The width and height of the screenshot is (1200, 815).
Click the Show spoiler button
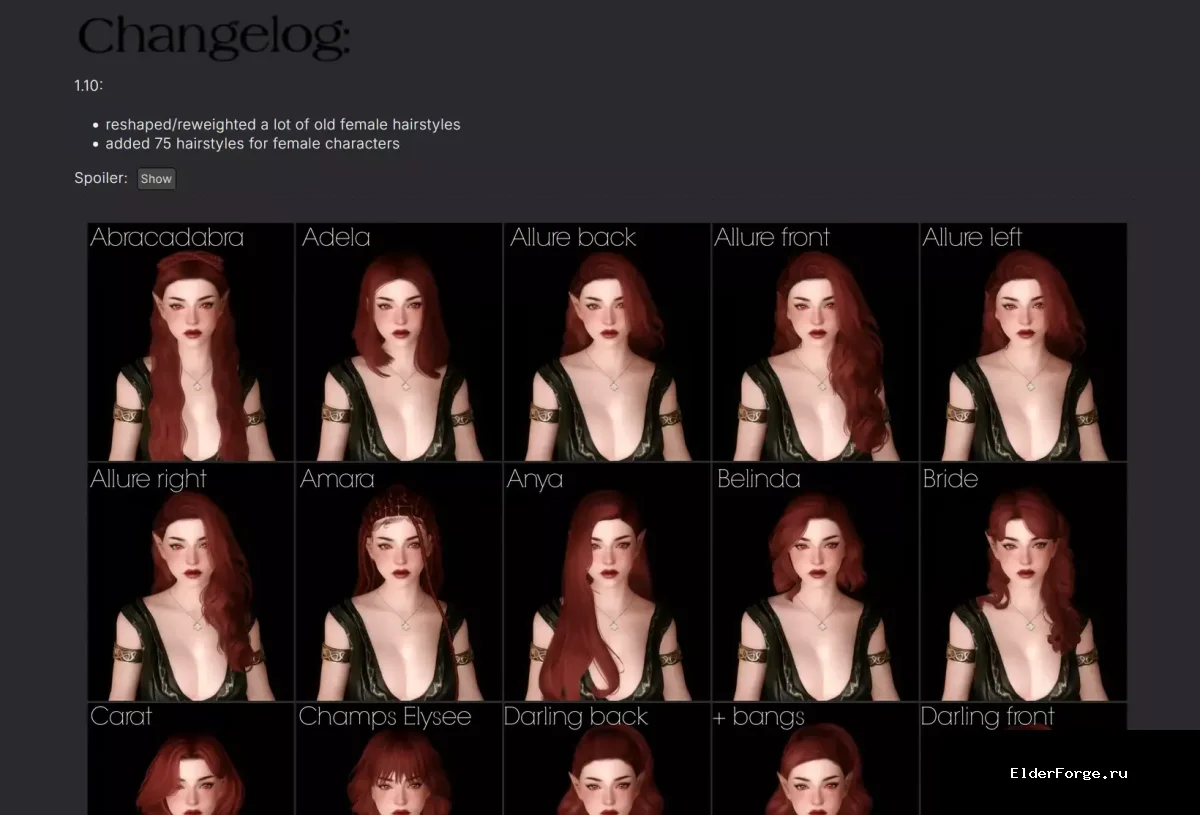tap(156, 179)
